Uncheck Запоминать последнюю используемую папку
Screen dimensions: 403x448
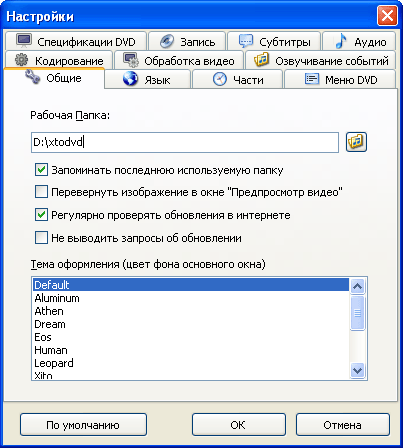pyautogui.click(x=41, y=169)
